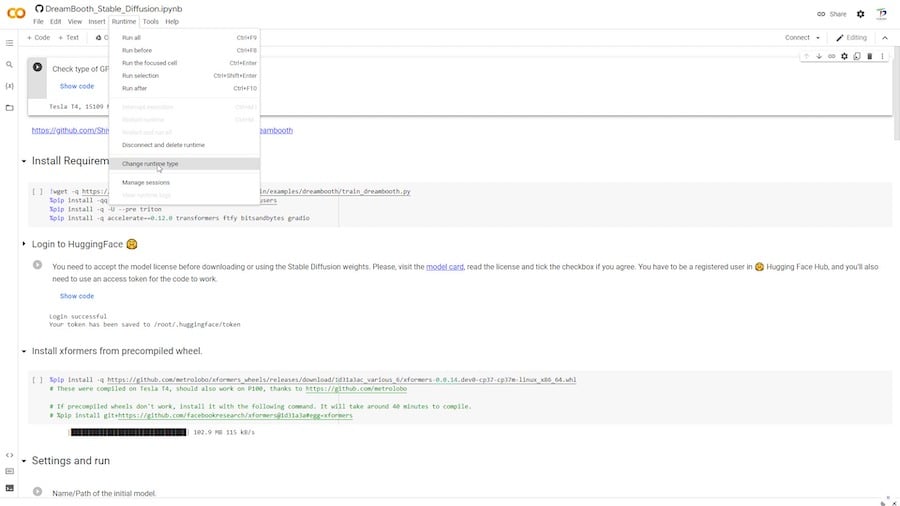Click run bracket of xformers pip install cell
Viewport: 900px width, 506px height.
37,380
